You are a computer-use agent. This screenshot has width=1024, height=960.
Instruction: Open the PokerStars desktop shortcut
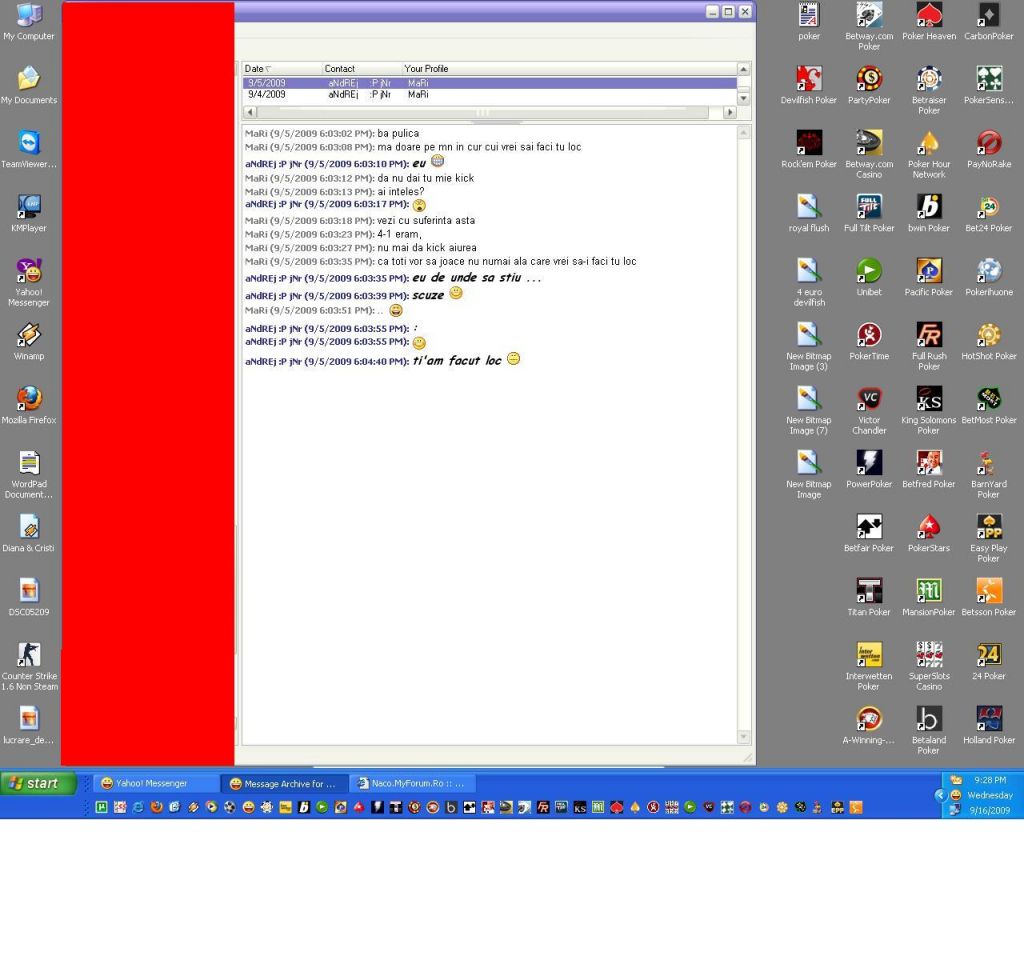pos(928,527)
